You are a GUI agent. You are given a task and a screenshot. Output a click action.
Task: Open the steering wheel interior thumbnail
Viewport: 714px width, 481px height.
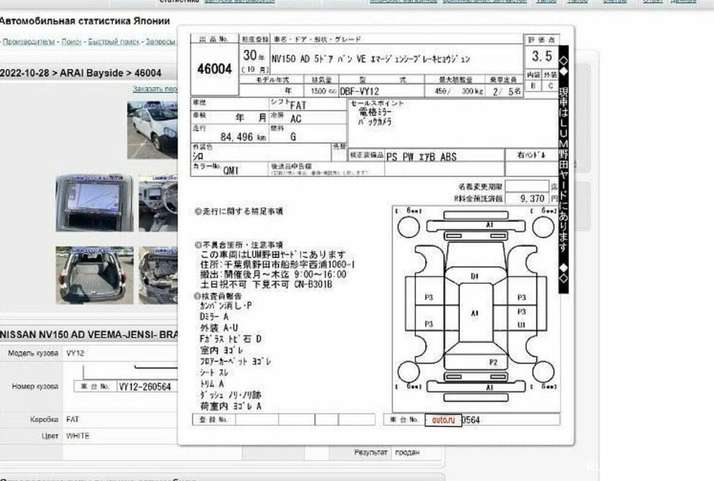click(x=157, y=202)
